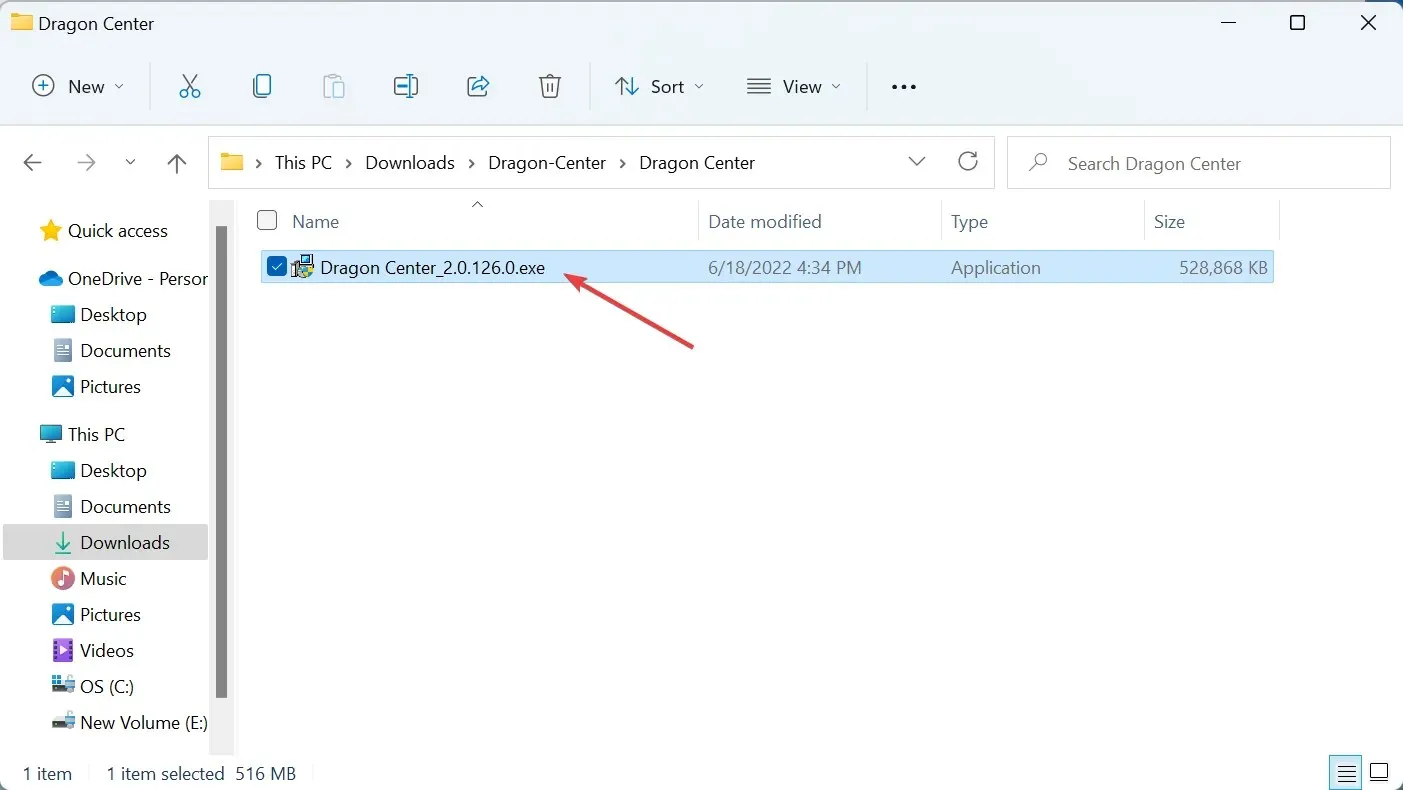Viewport: 1403px width, 790px height.
Task: Open Videos folder in sidebar
Action: [x=93, y=651]
